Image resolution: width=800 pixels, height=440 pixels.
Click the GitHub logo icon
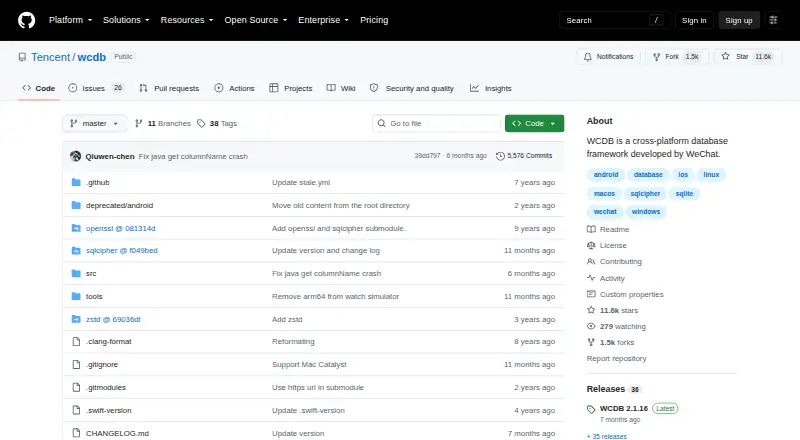pos(27,20)
